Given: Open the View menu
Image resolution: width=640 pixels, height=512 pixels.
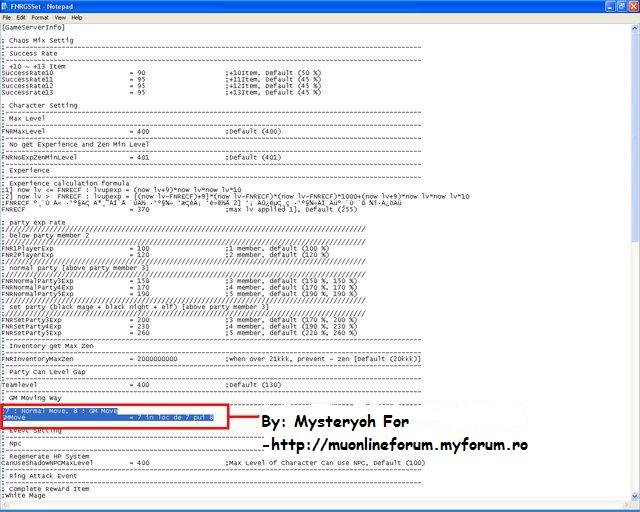Looking at the screenshot, I should tap(59, 17).
